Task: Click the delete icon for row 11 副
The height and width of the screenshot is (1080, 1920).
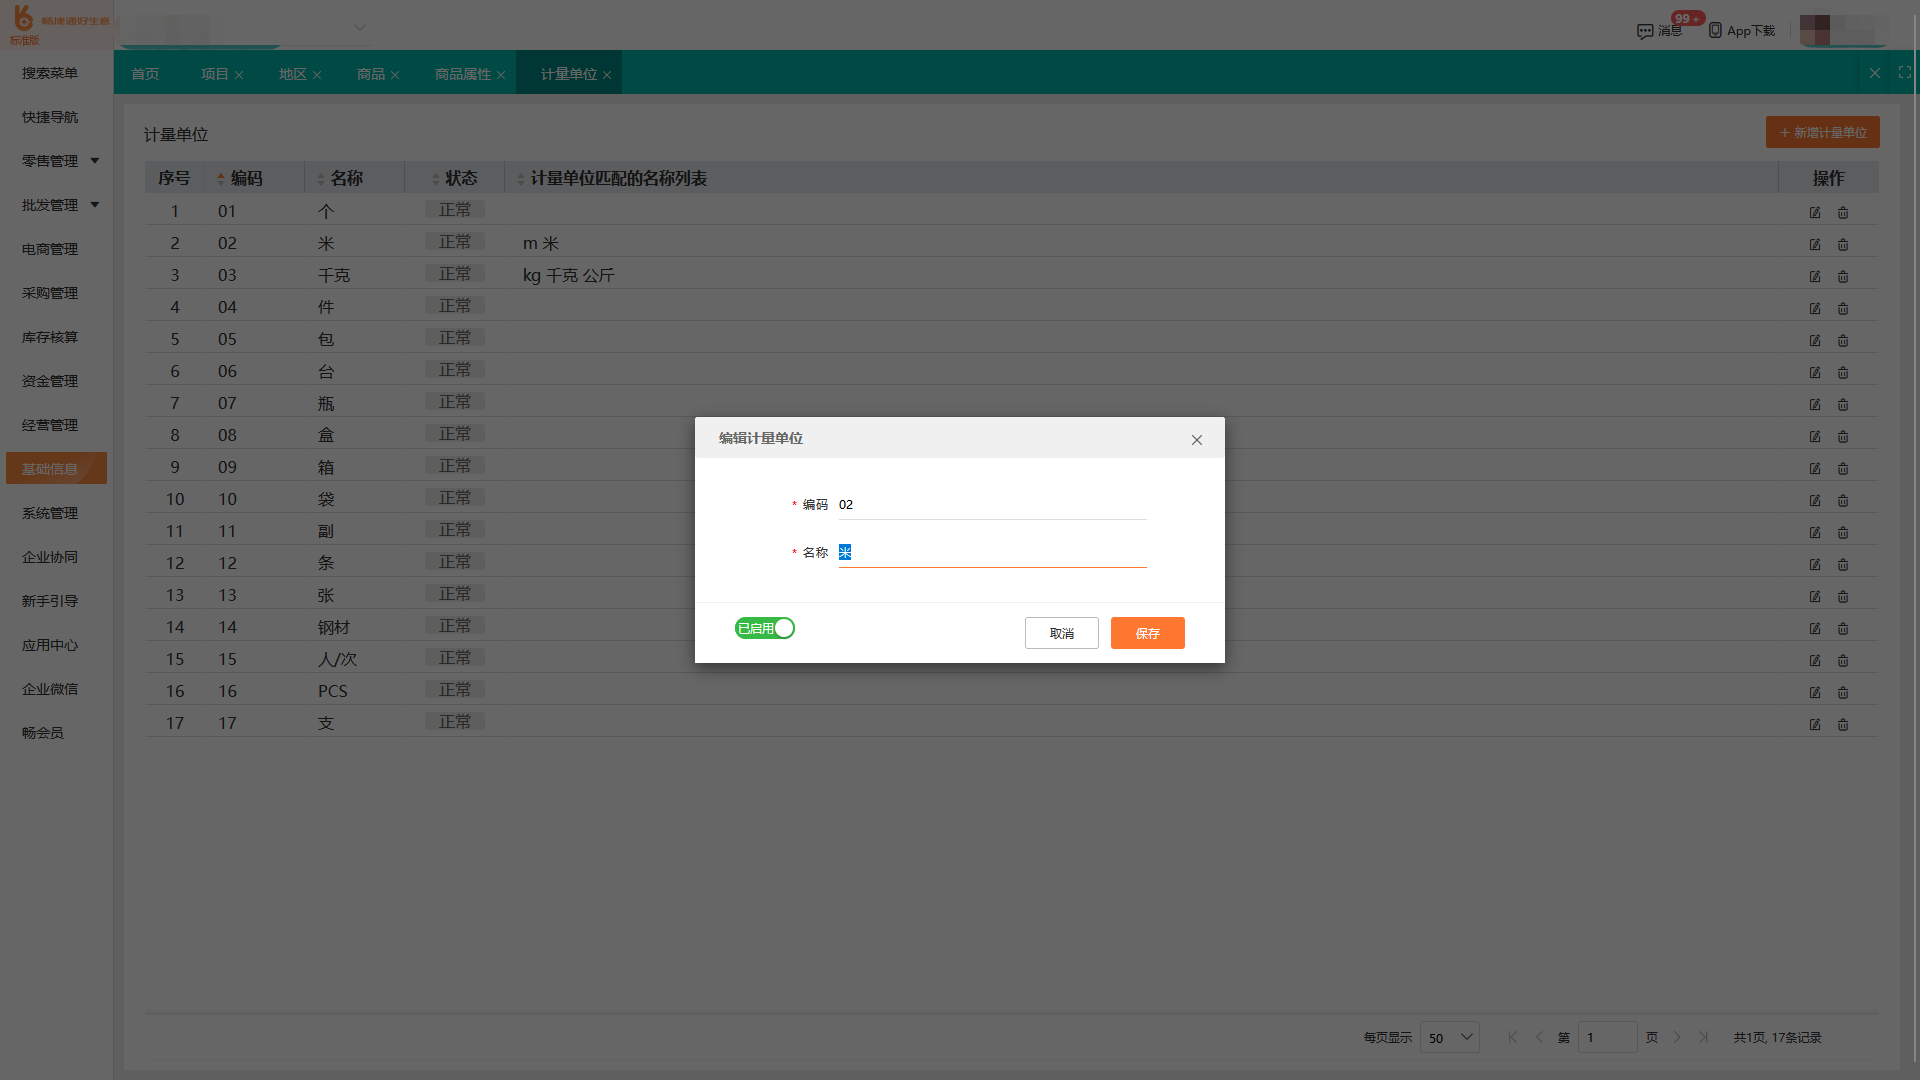Action: pyautogui.click(x=1844, y=531)
